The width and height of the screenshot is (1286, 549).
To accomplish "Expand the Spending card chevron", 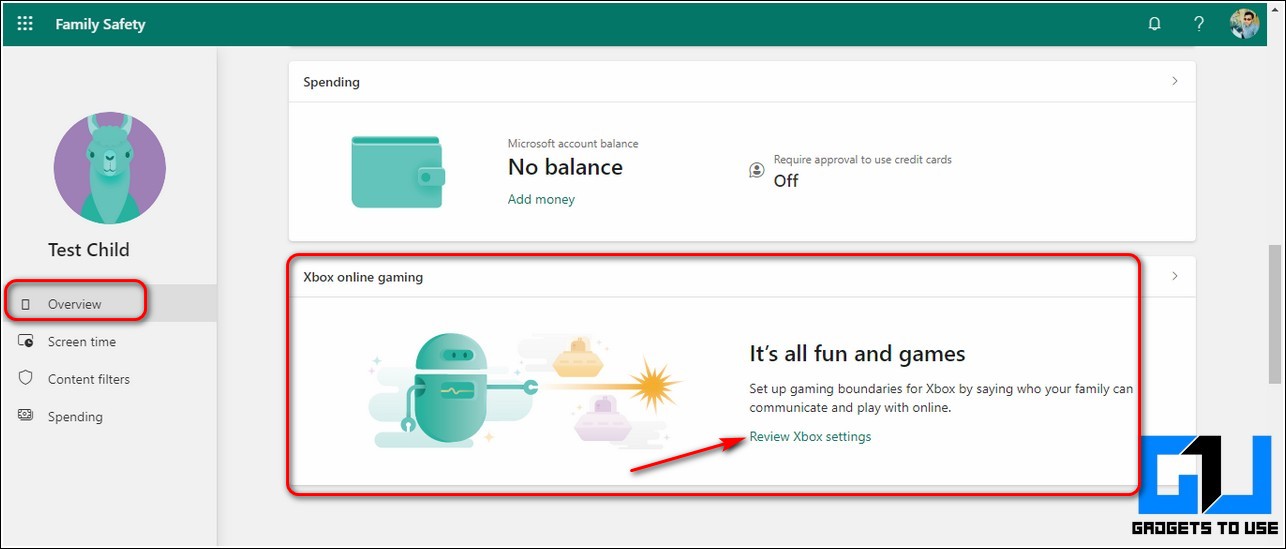I will 1175,81.
